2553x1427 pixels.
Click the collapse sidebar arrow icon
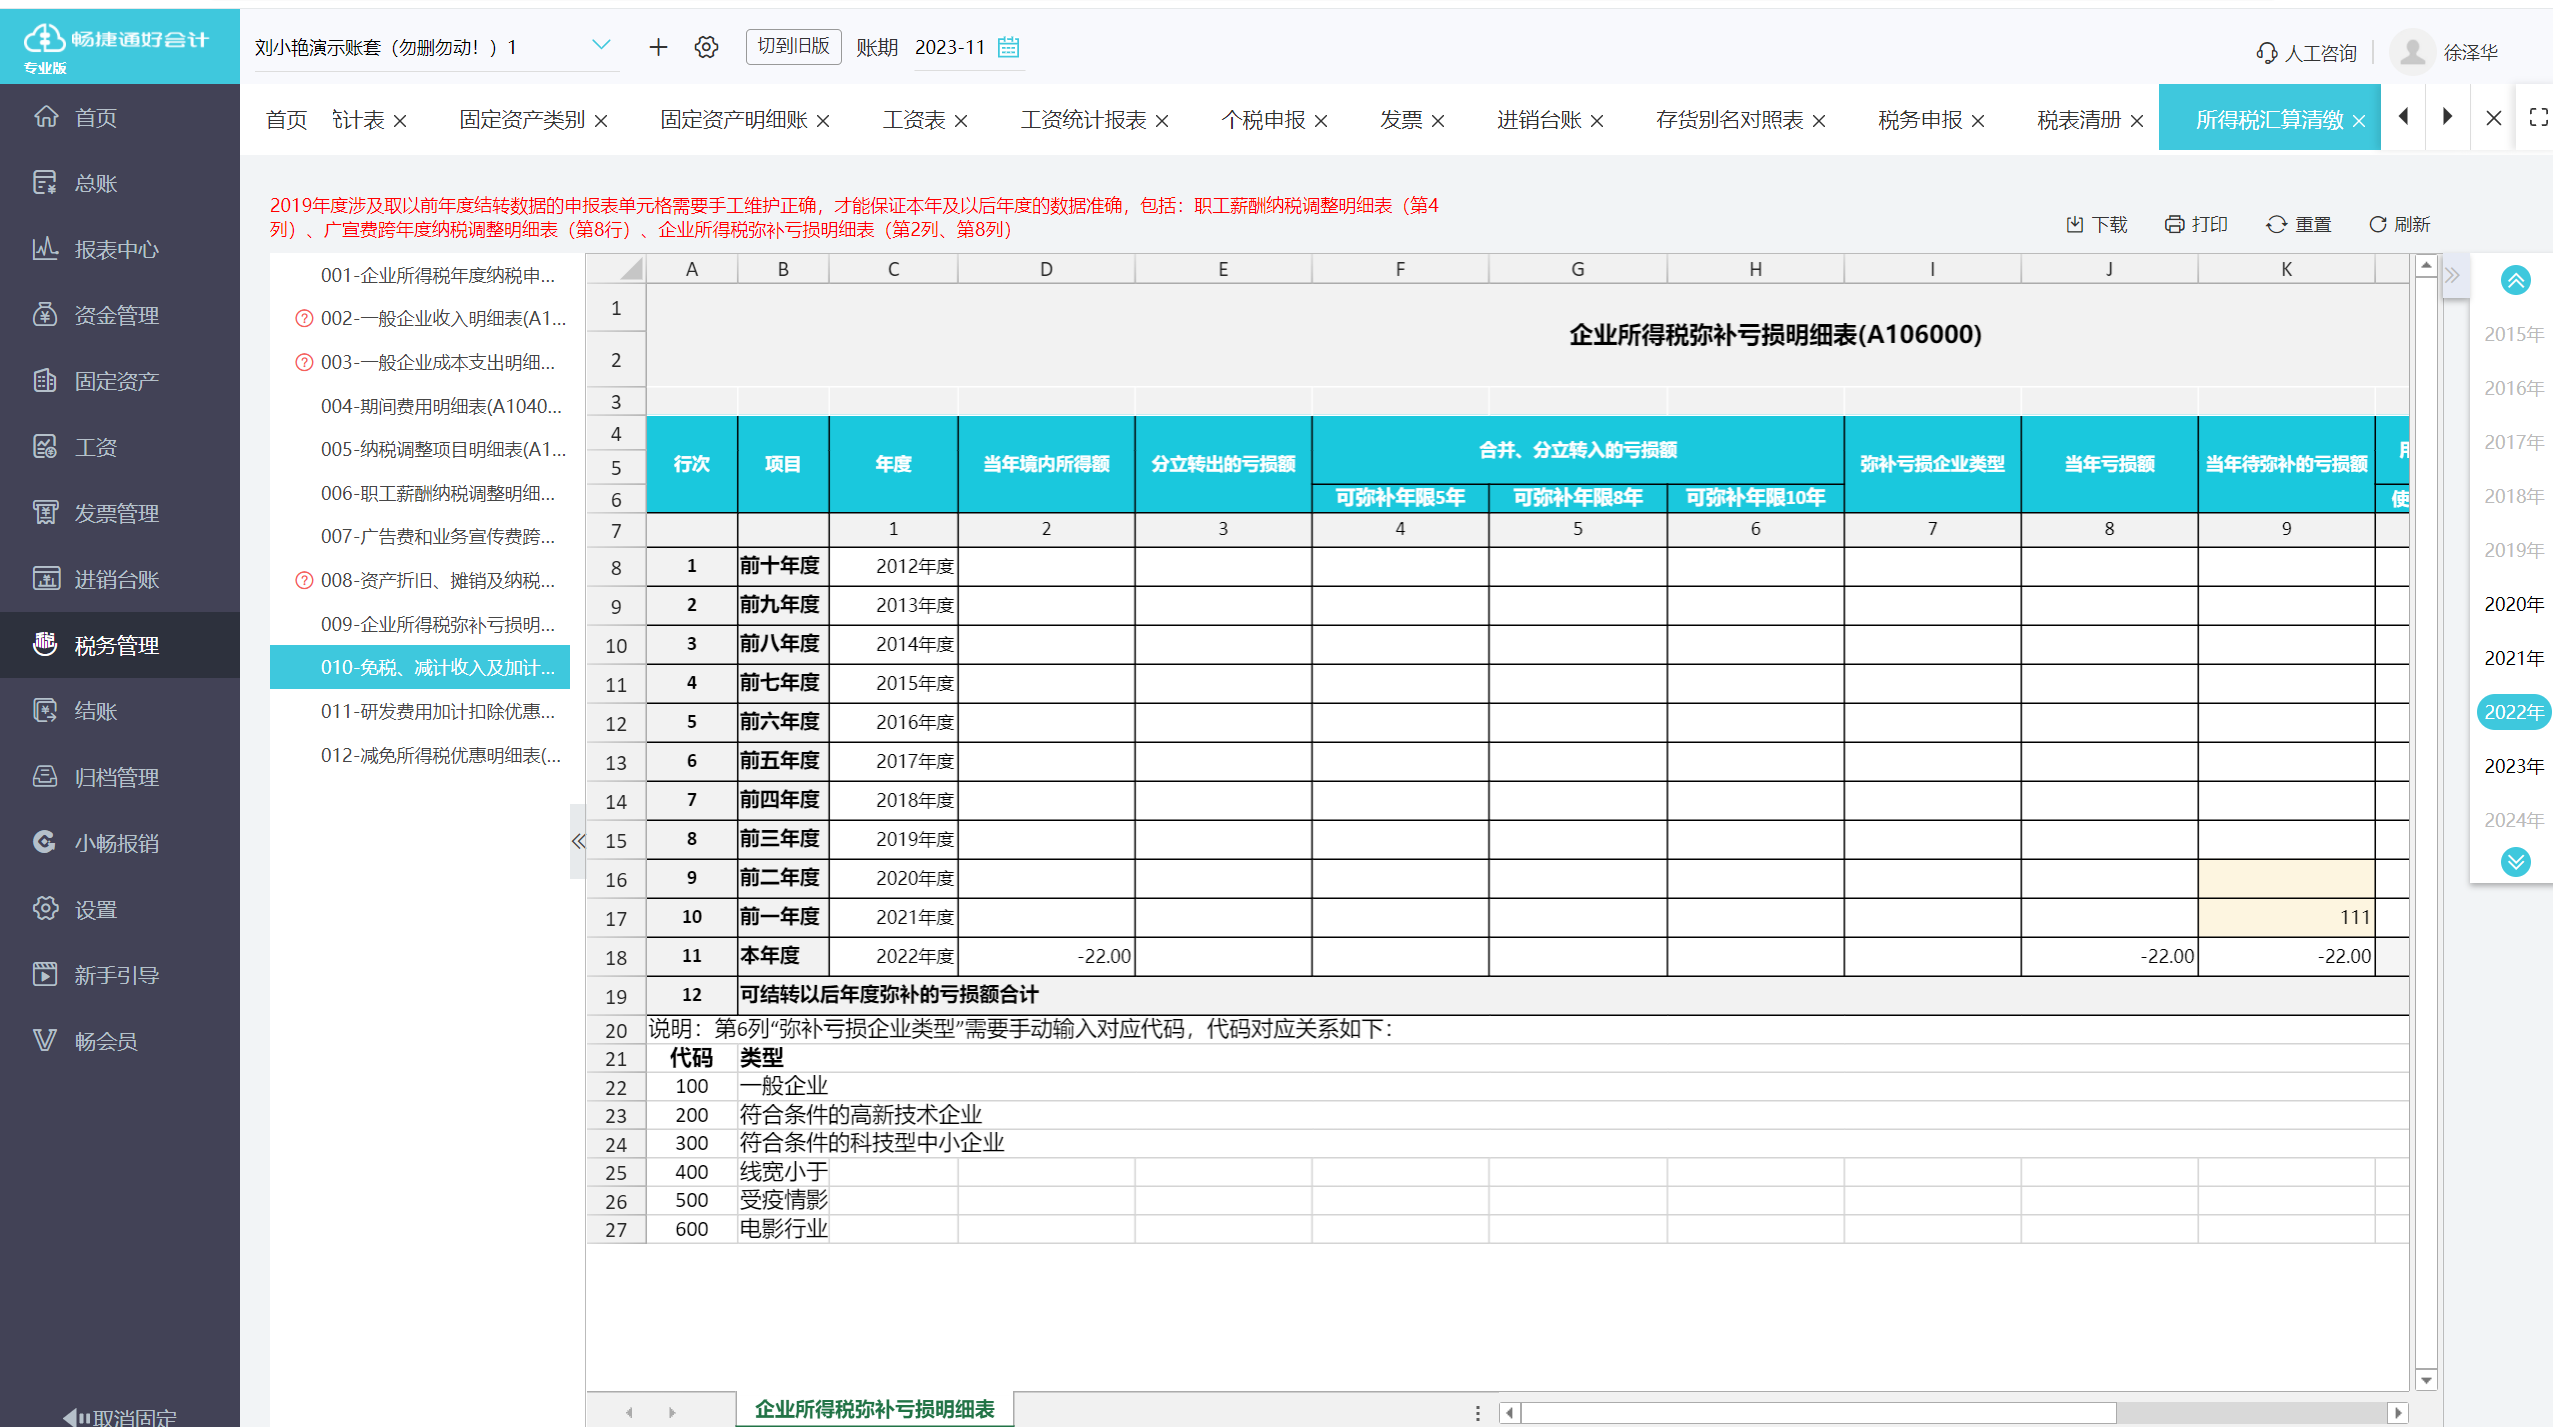579,841
